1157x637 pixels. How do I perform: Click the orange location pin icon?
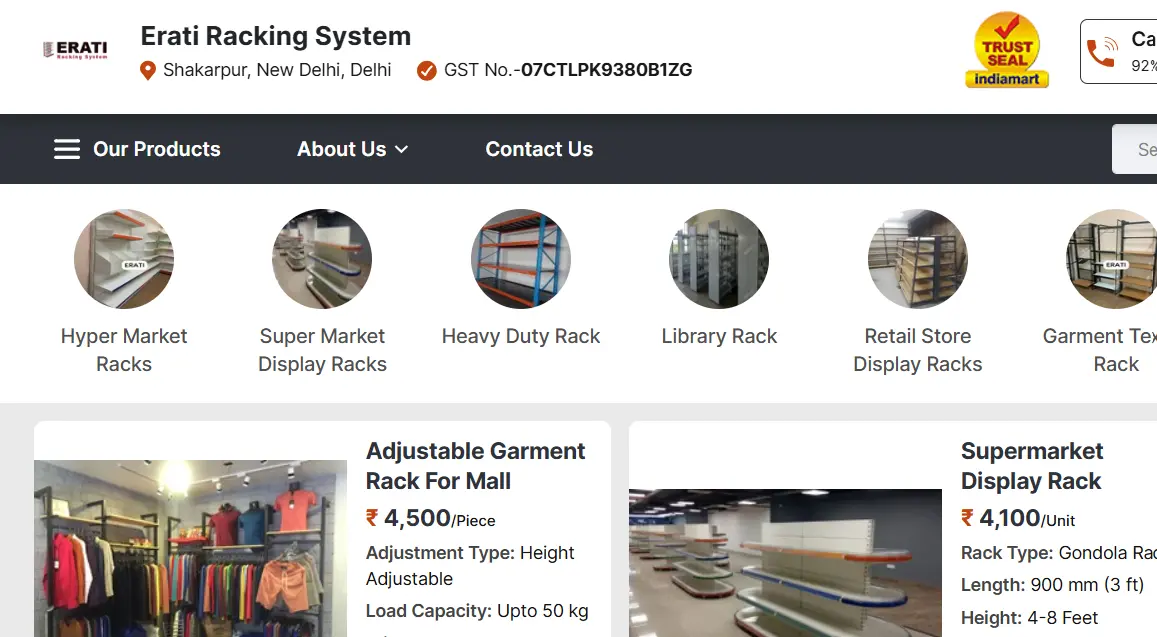[x=148, y=70]
